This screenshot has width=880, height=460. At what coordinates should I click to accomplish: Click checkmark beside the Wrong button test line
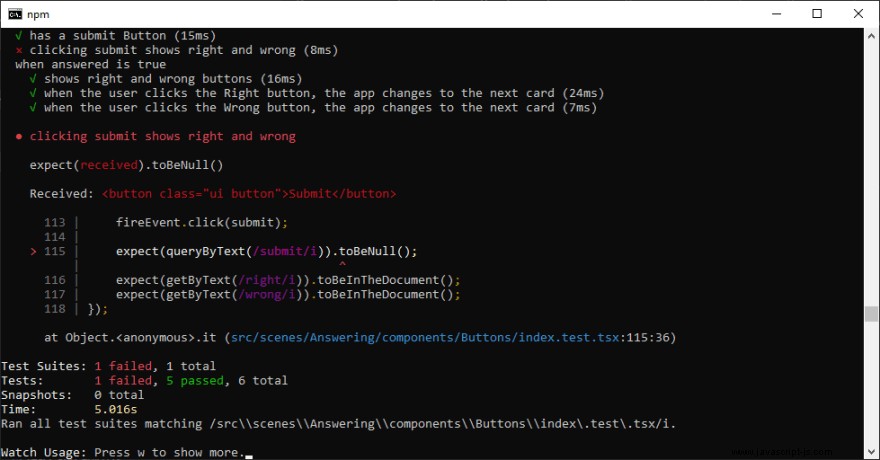tap(34, 108)
